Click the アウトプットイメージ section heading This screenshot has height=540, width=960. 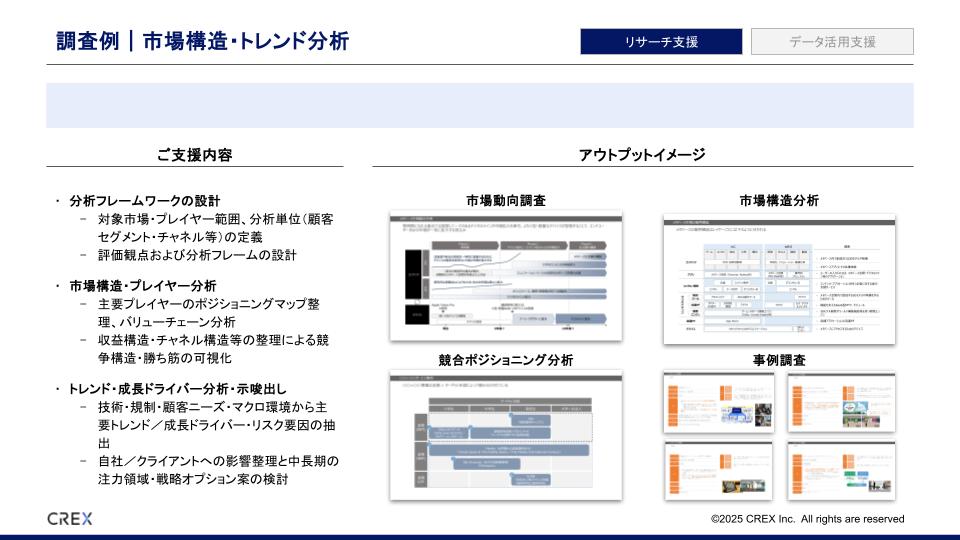[x=642, y=155]
